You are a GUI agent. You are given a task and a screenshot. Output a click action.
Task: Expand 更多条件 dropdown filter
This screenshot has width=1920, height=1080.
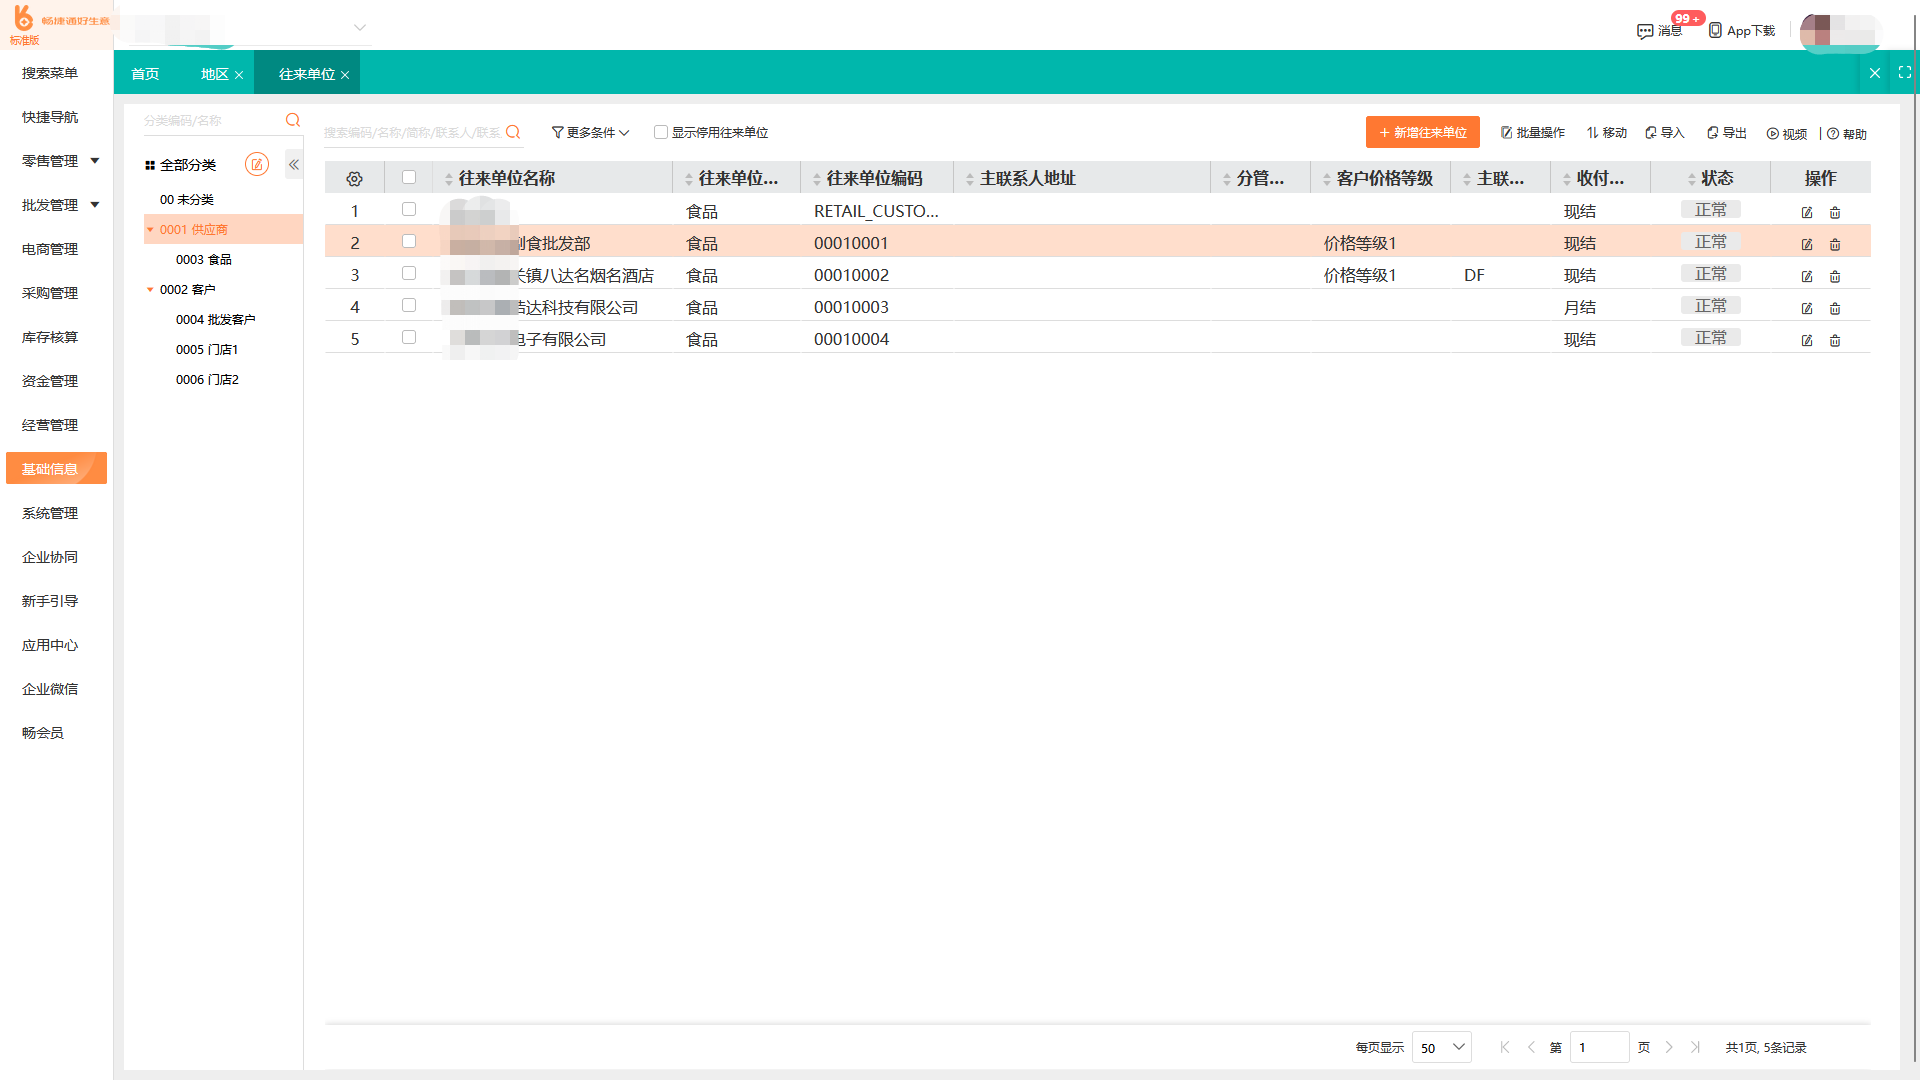click(x=592, y=131)
